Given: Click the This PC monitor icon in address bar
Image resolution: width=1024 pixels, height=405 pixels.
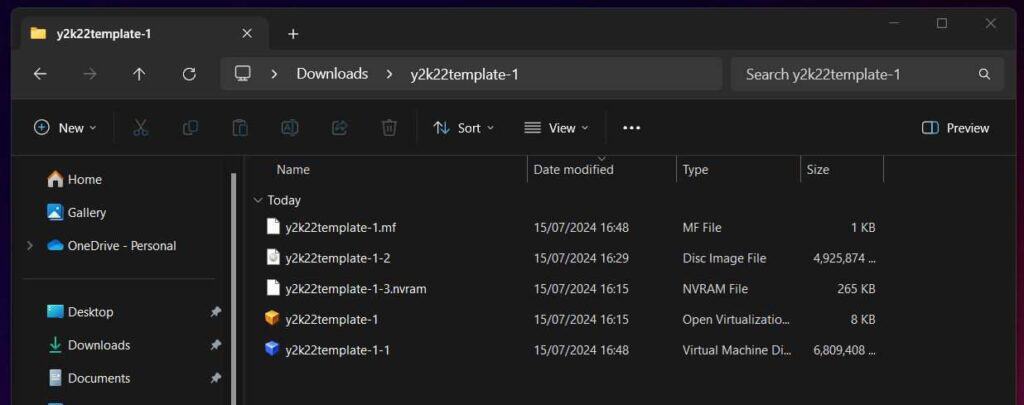Looking at the screenshot, I should tap(242, 74).
